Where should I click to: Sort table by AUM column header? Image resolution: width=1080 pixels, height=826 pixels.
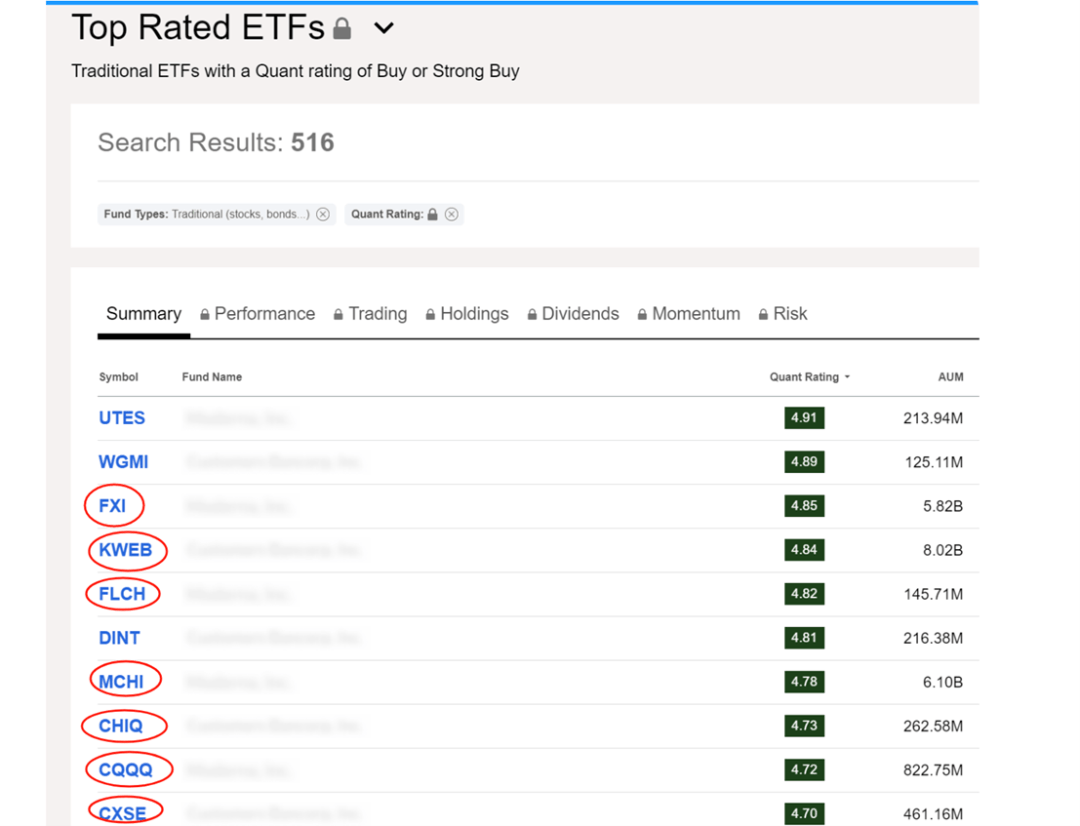(950, 377)
